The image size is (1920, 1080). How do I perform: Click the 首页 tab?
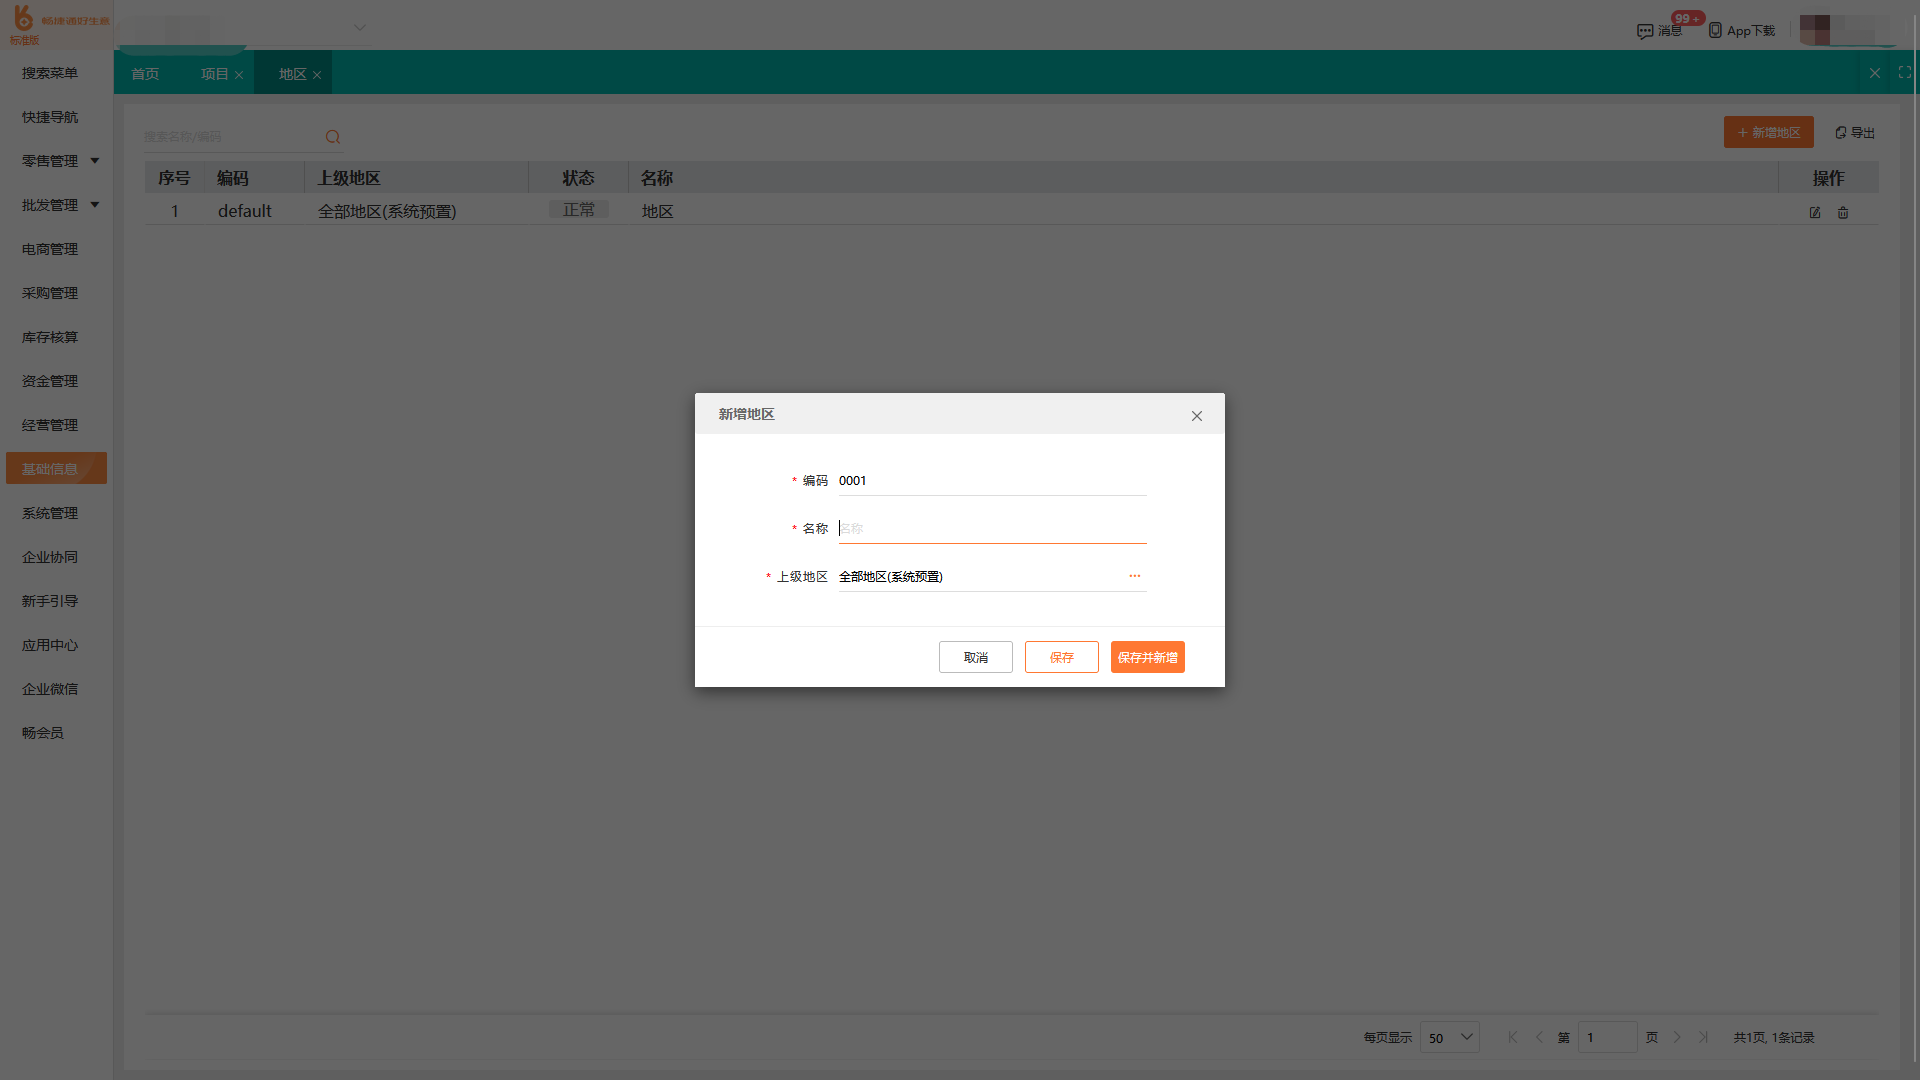pyautogui.click(x=145, y=74)
